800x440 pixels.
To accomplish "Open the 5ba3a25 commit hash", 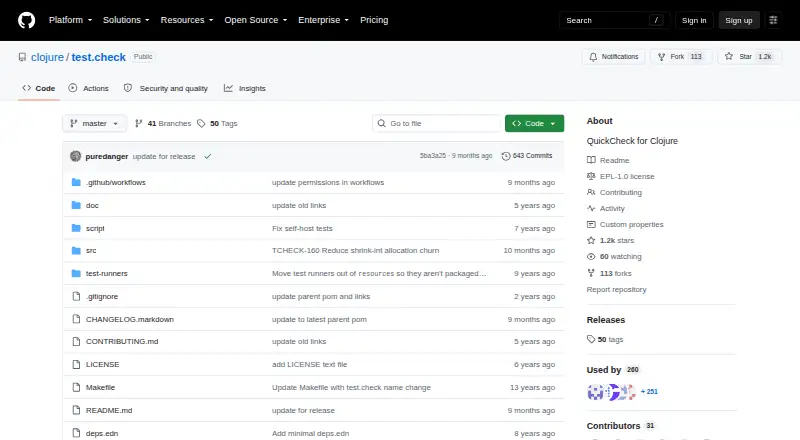I will (433, 156).
